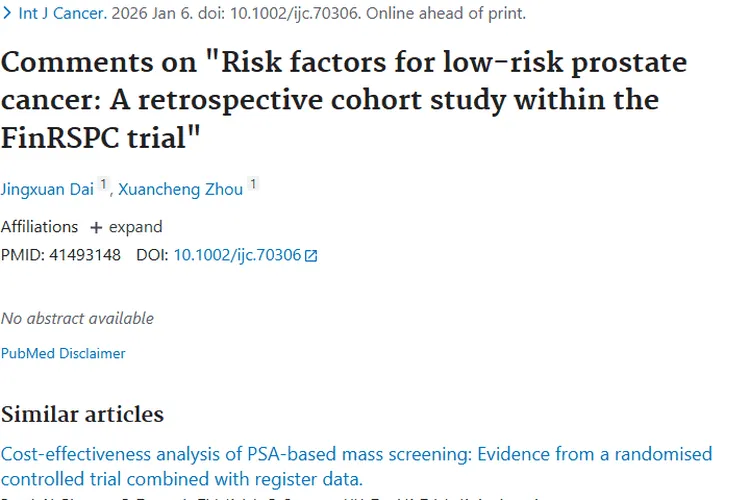This screenshot has width=750, height=500.
Task: Open the PubMed Disclaimer link
Action: 63,354
